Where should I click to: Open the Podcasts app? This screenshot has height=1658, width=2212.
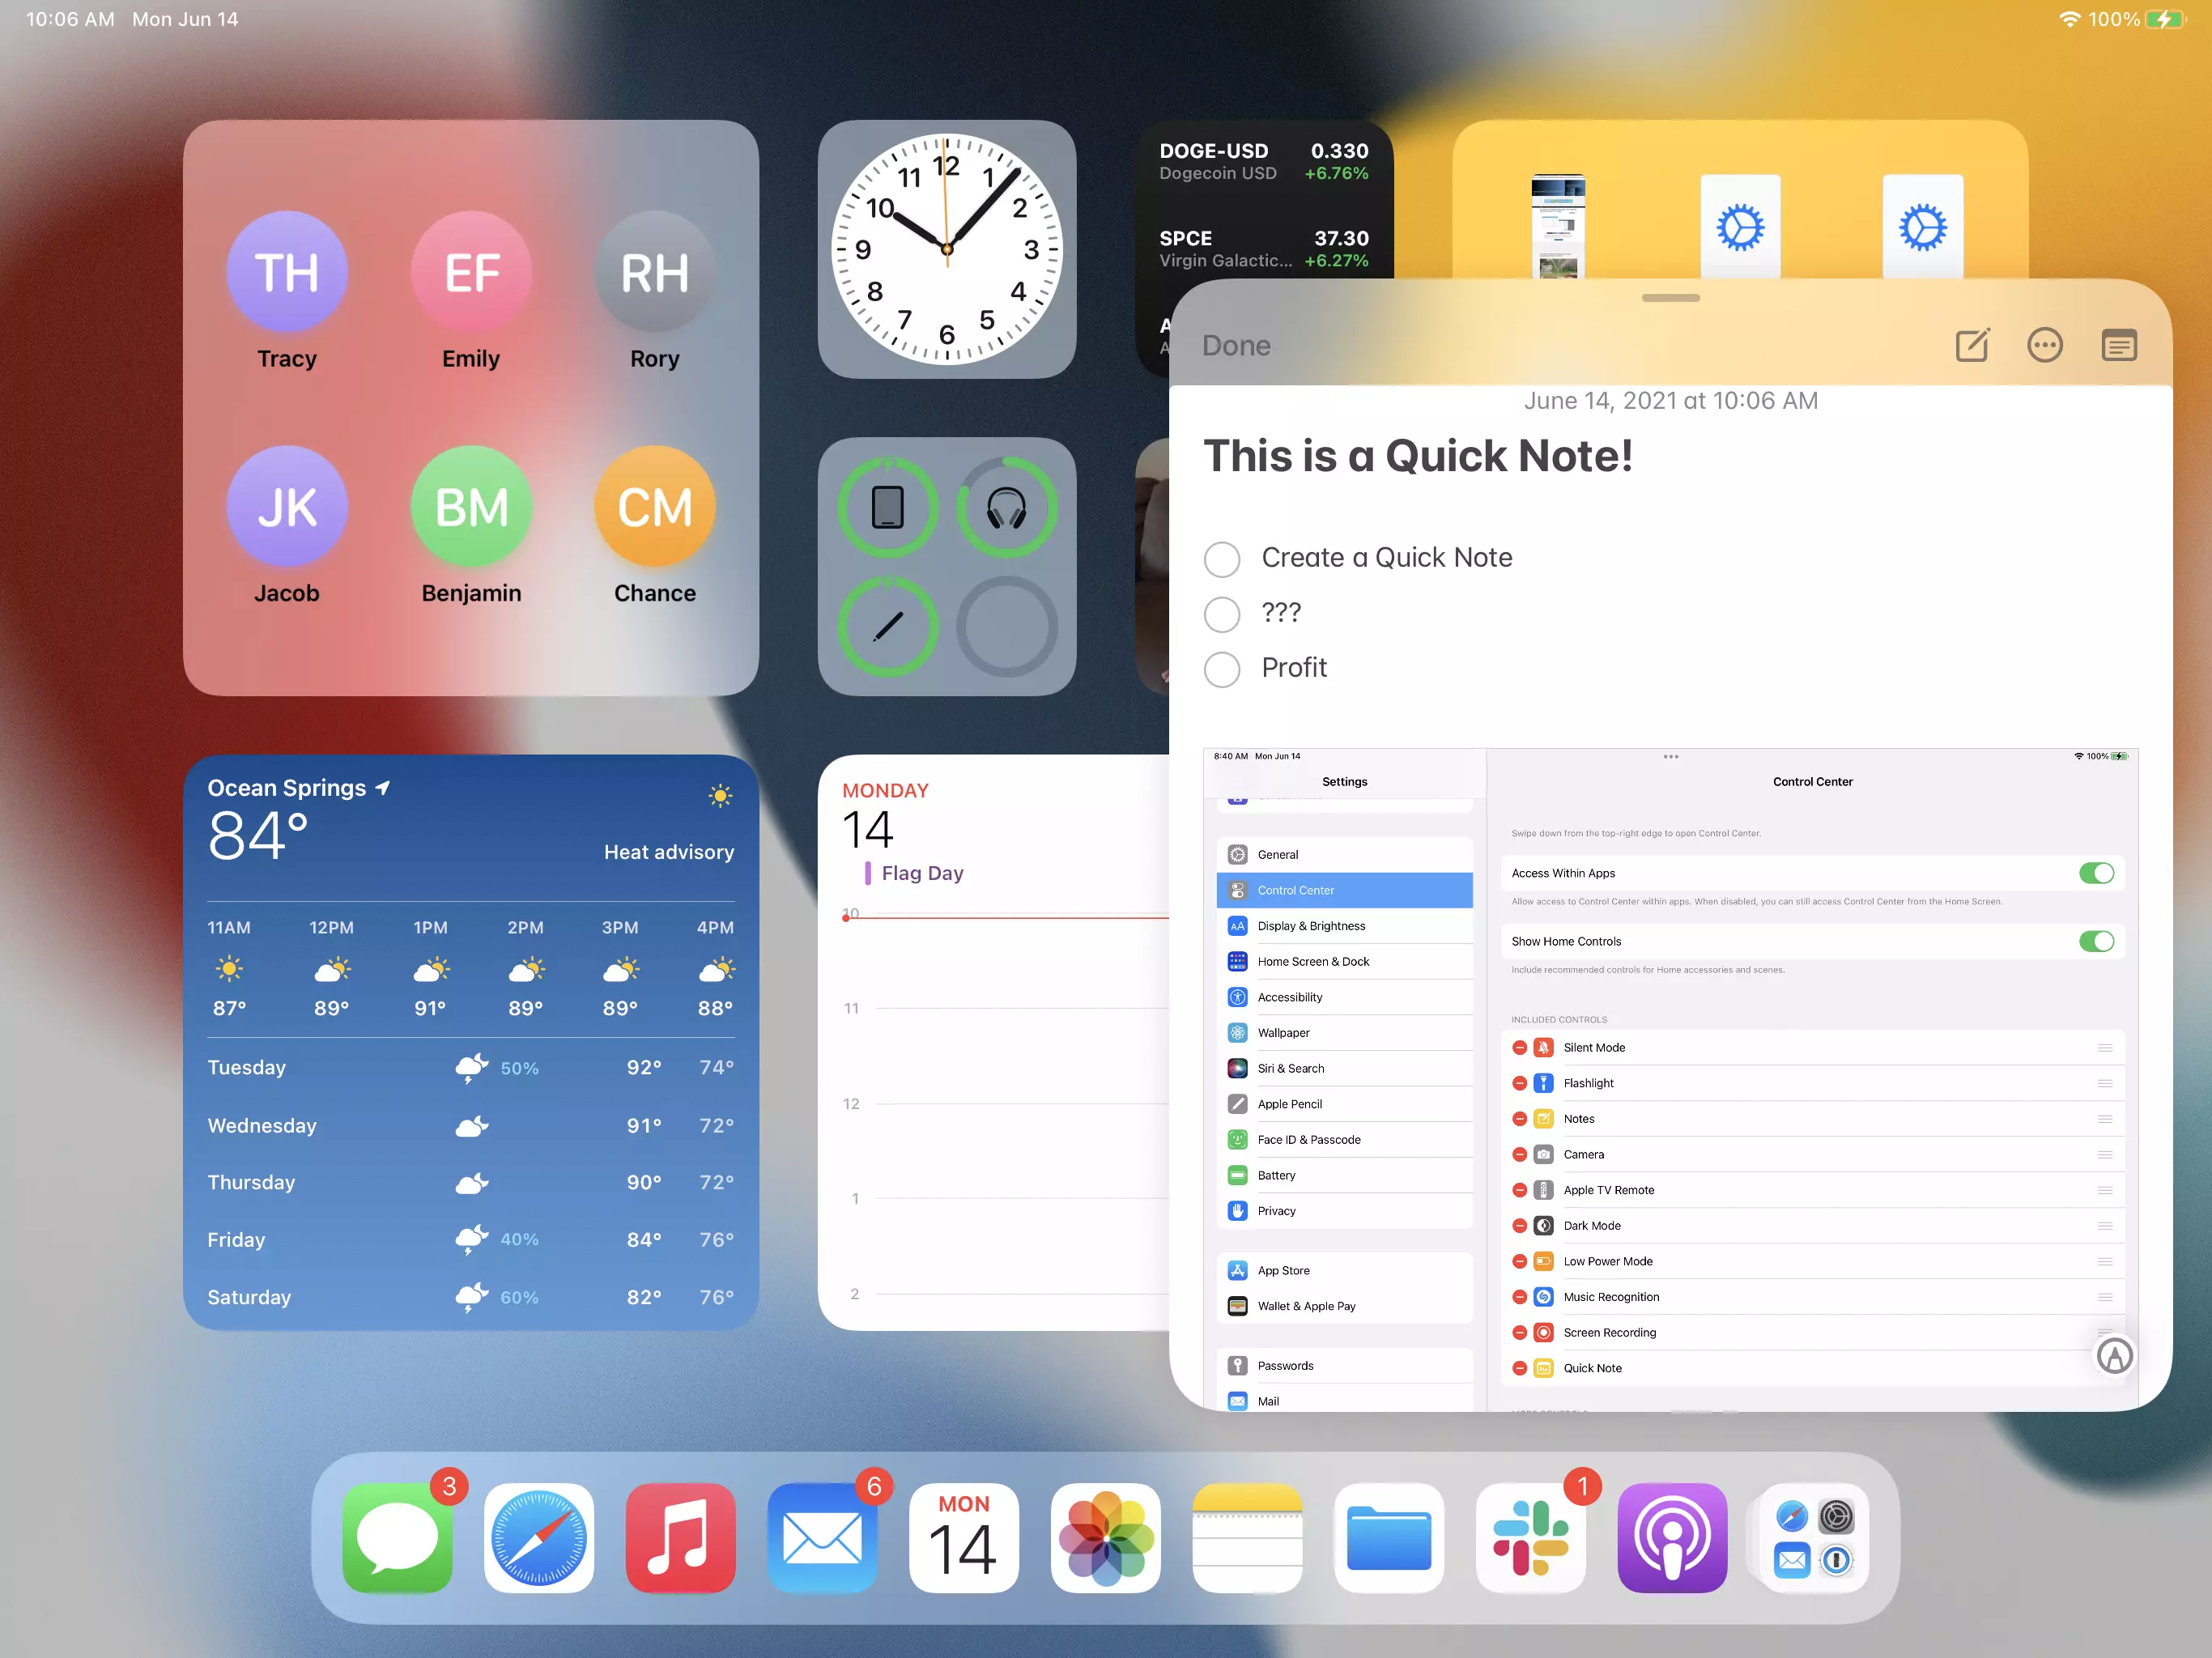point(1672,1540)
